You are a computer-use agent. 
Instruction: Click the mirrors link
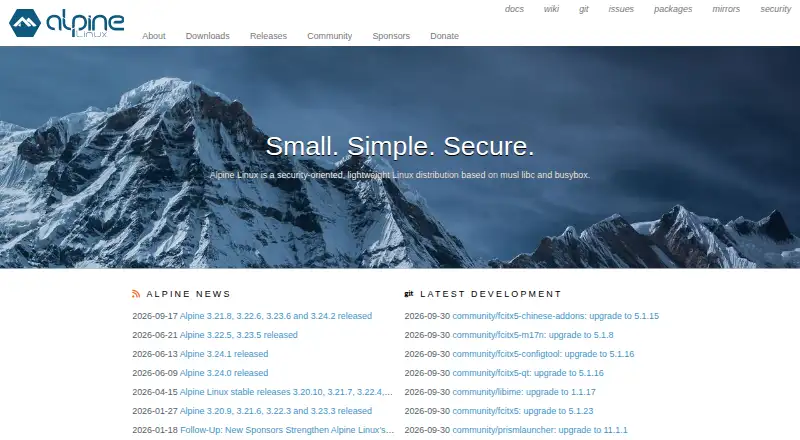click(726, 9)
